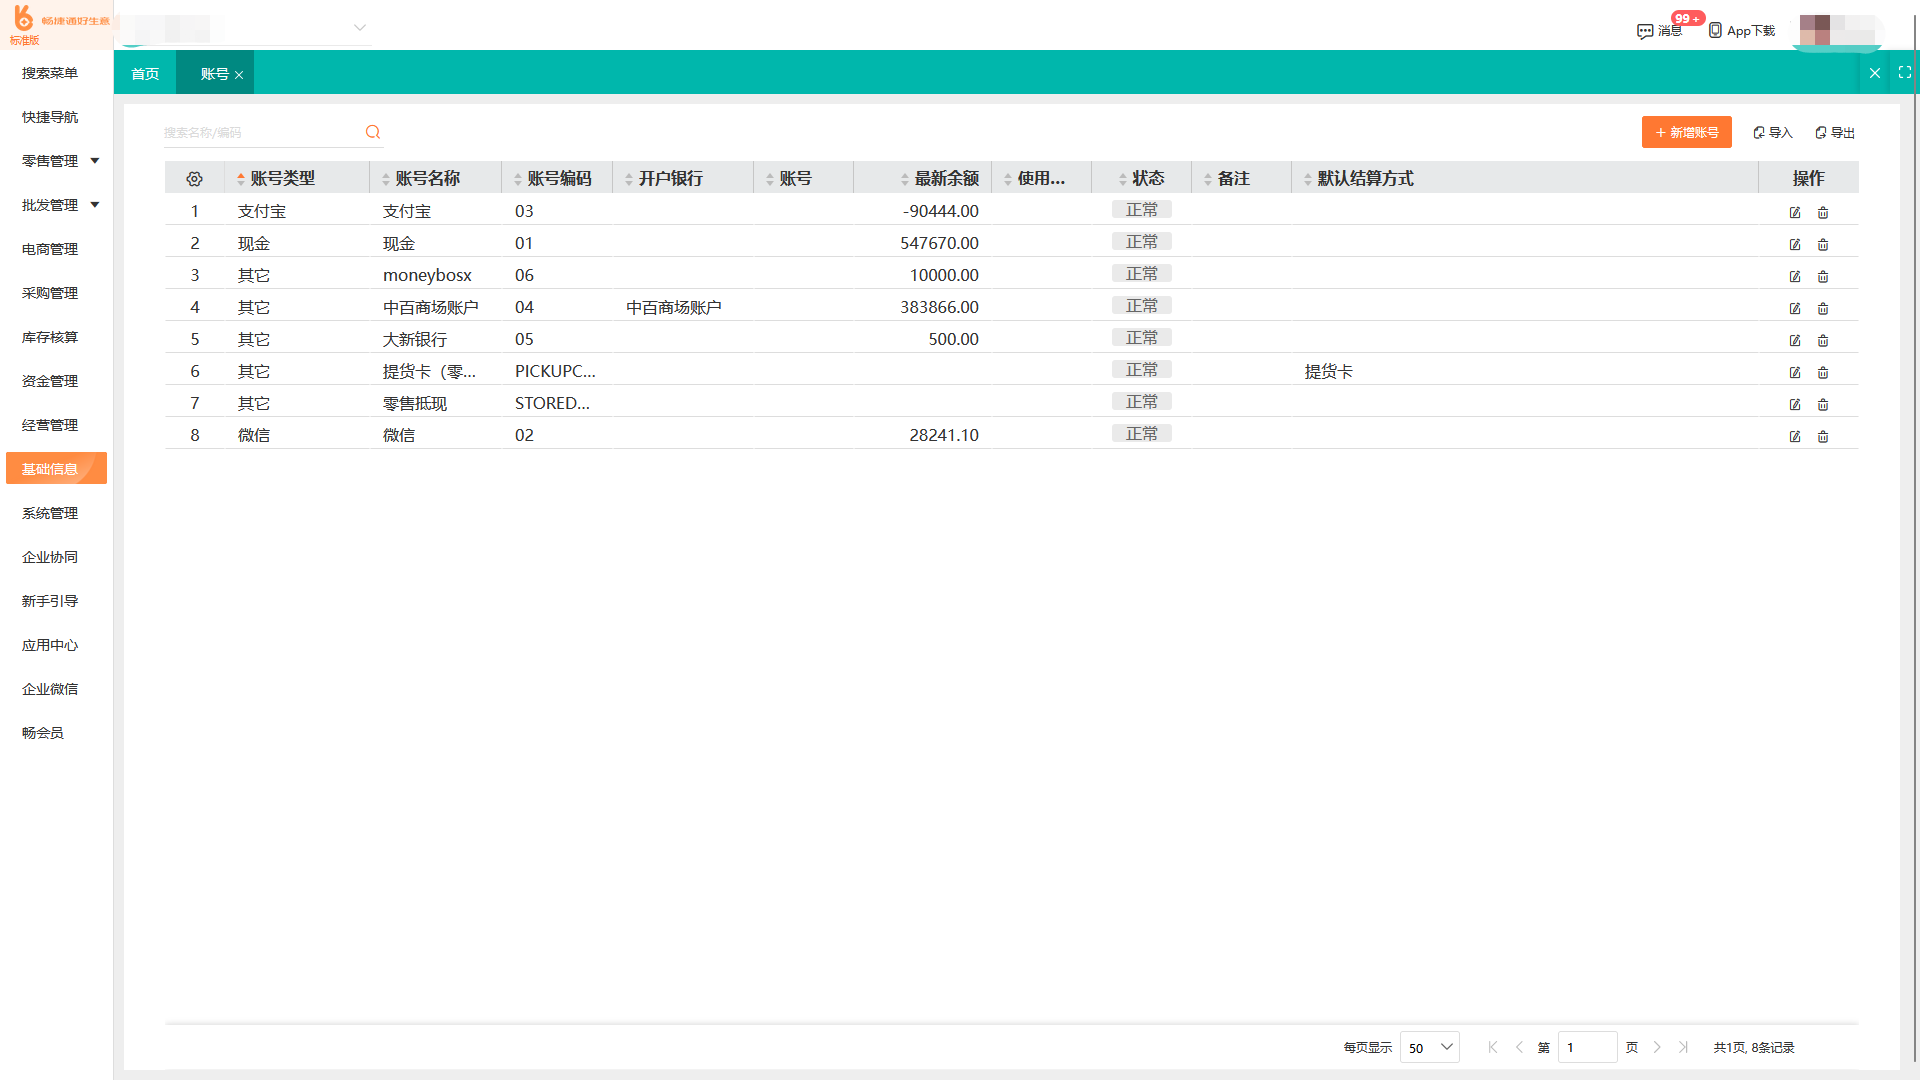
Task: Click the 新增账号 button
Action: coord(1691,132)
